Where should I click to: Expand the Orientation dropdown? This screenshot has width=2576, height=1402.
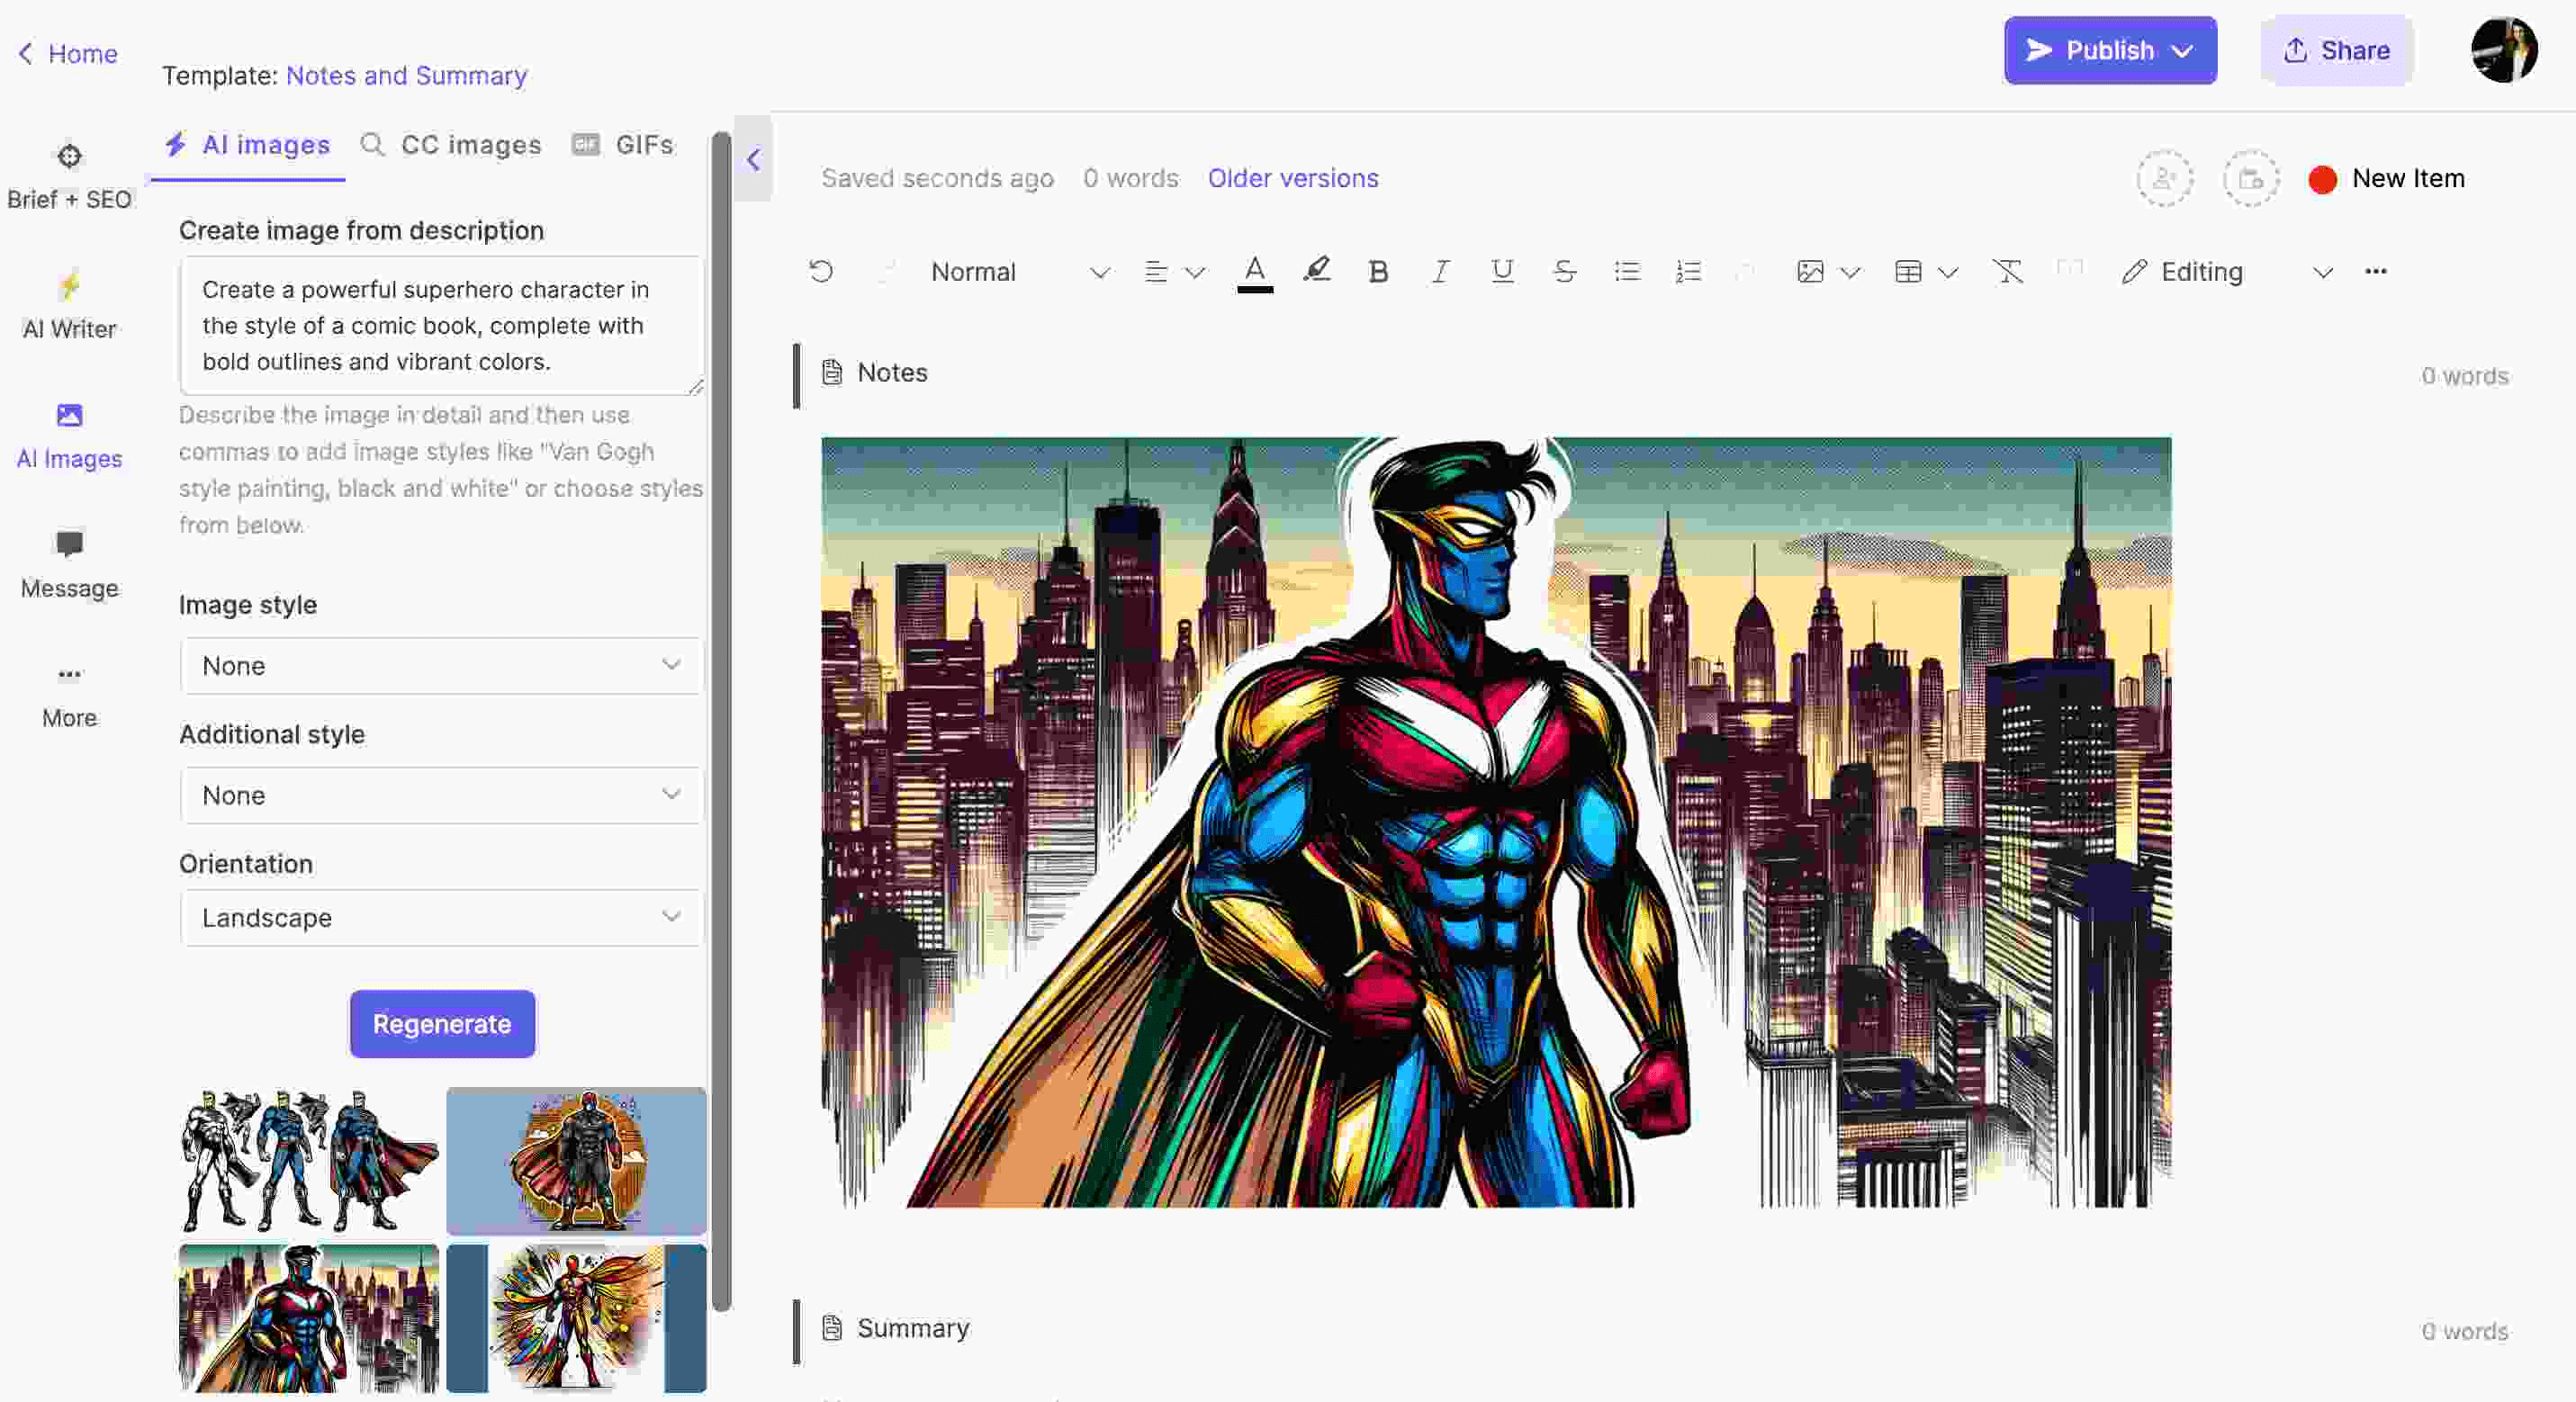click(438, 917)
